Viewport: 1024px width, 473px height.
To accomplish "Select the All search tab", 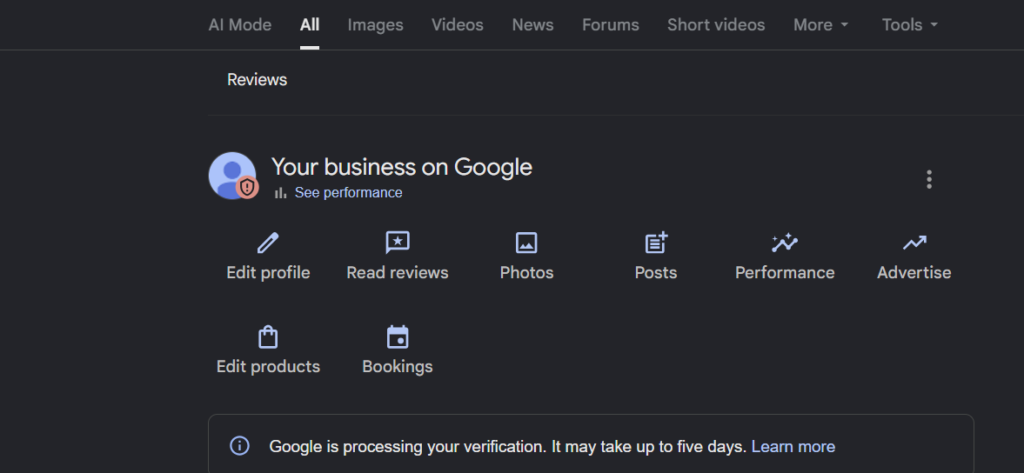I will [x=310, y=25].
